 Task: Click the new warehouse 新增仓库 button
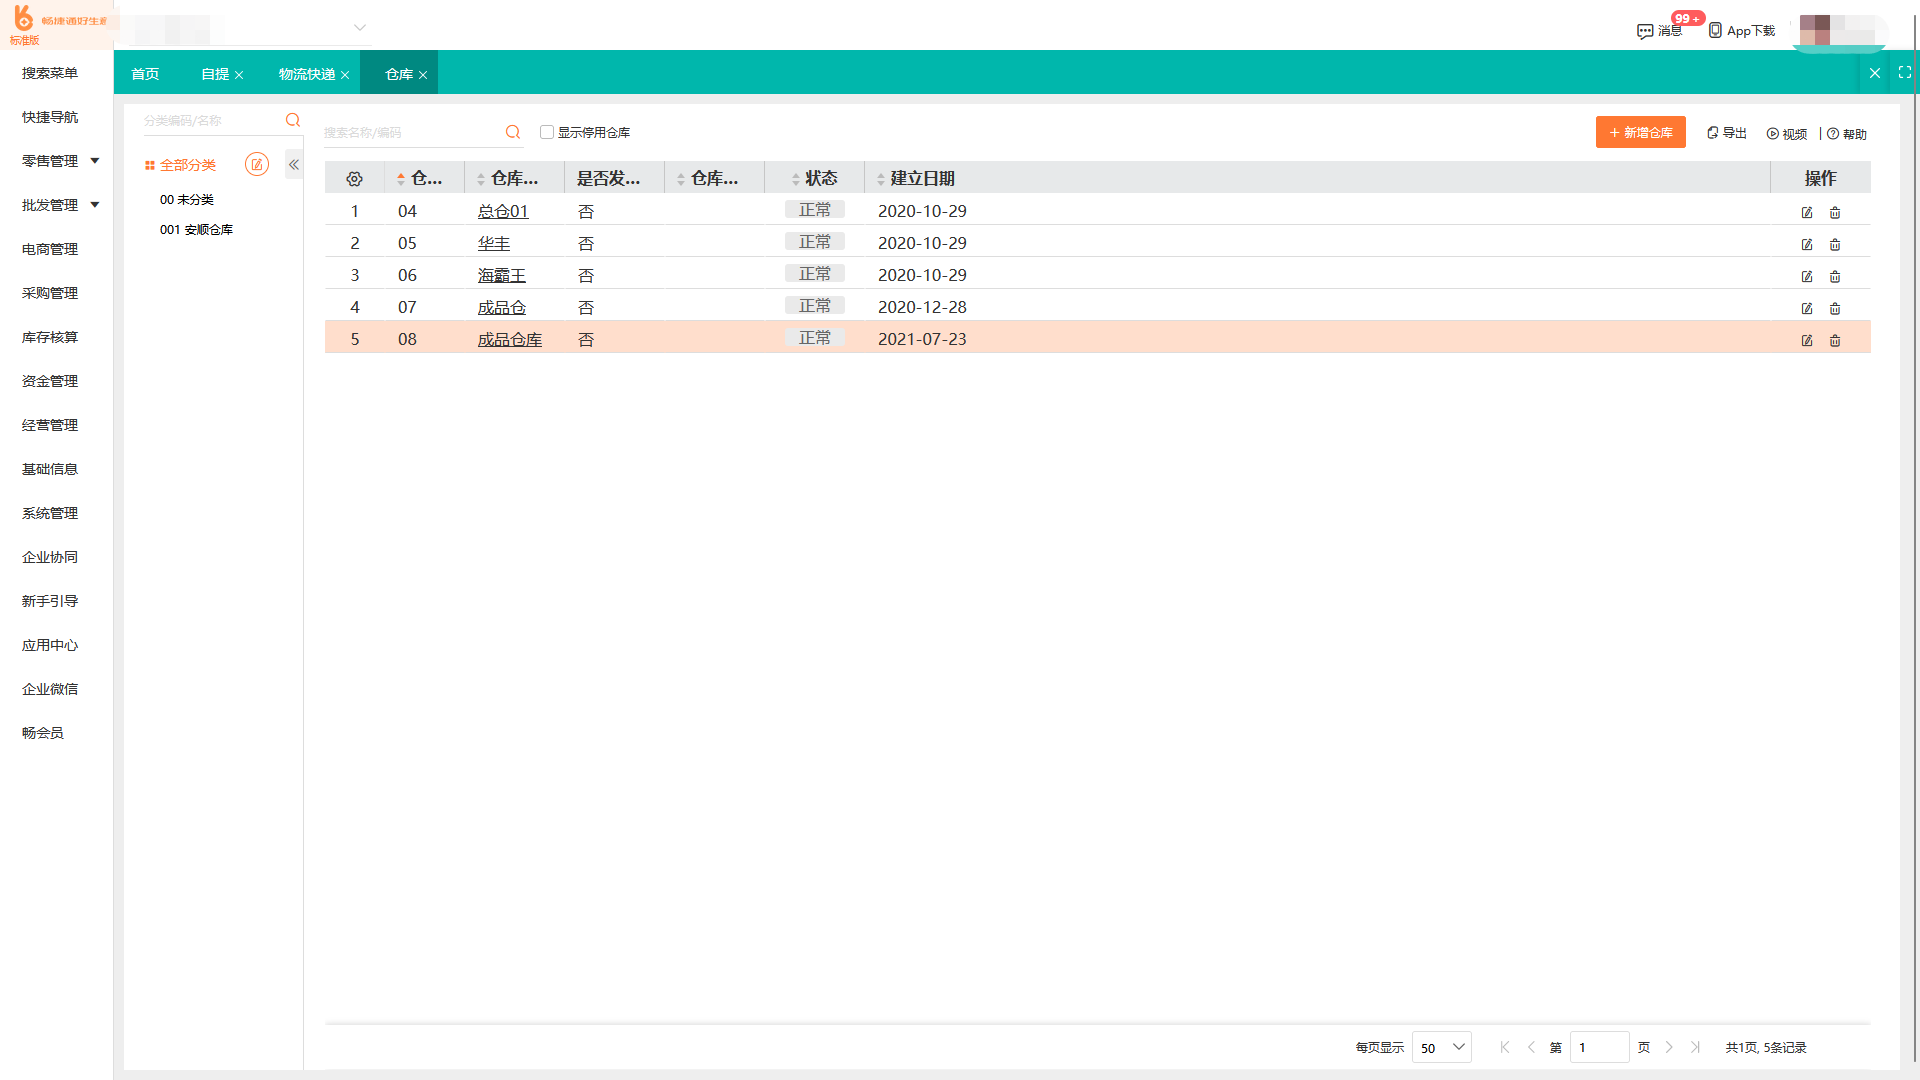[x=1639, y=131]
